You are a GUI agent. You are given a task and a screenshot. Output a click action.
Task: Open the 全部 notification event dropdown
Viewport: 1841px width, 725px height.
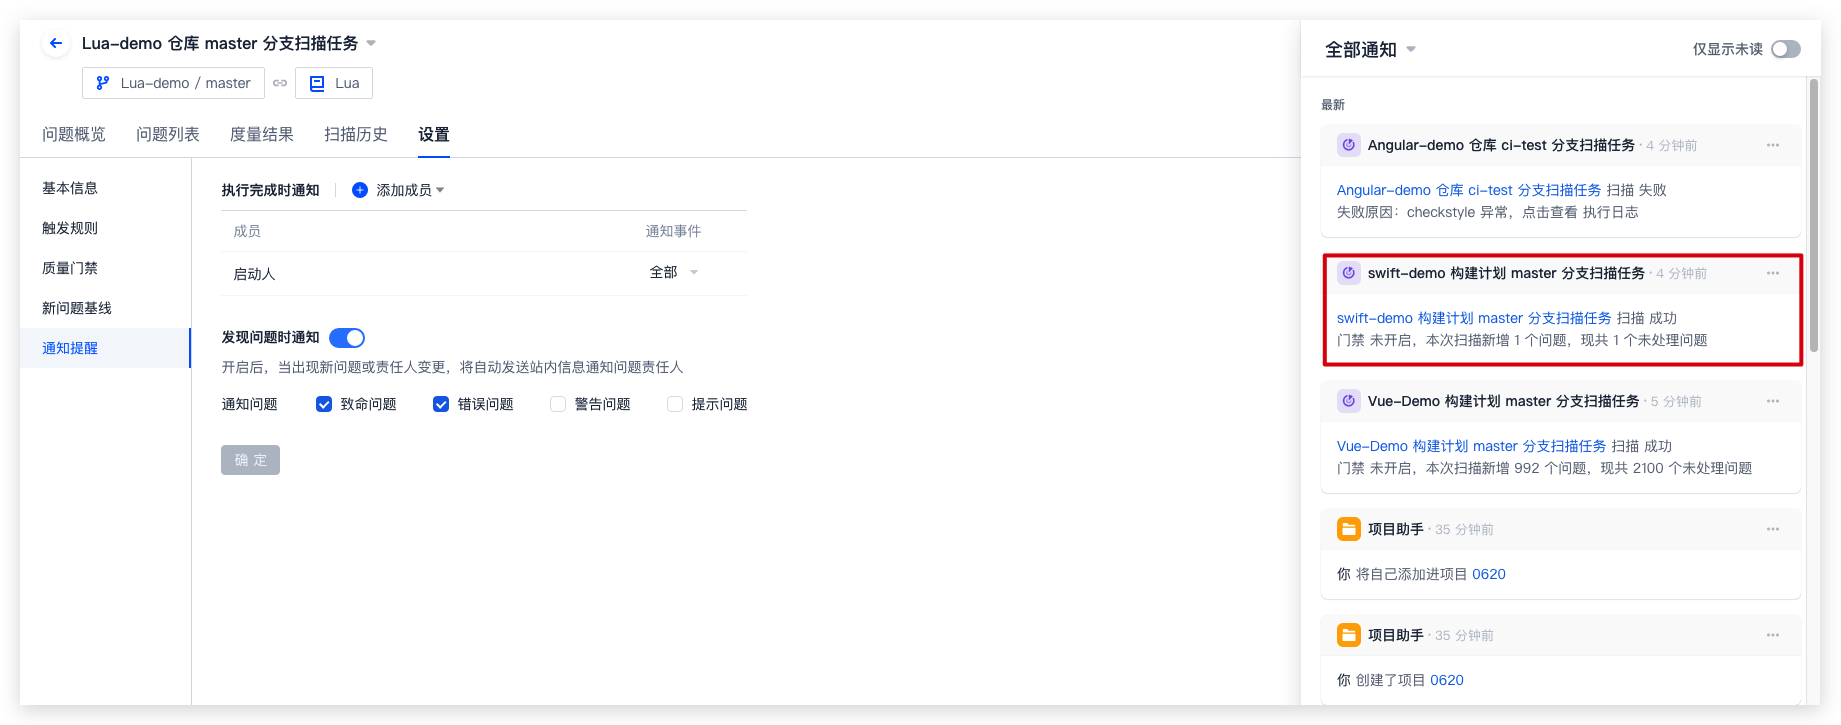click(x=674, y=272)
